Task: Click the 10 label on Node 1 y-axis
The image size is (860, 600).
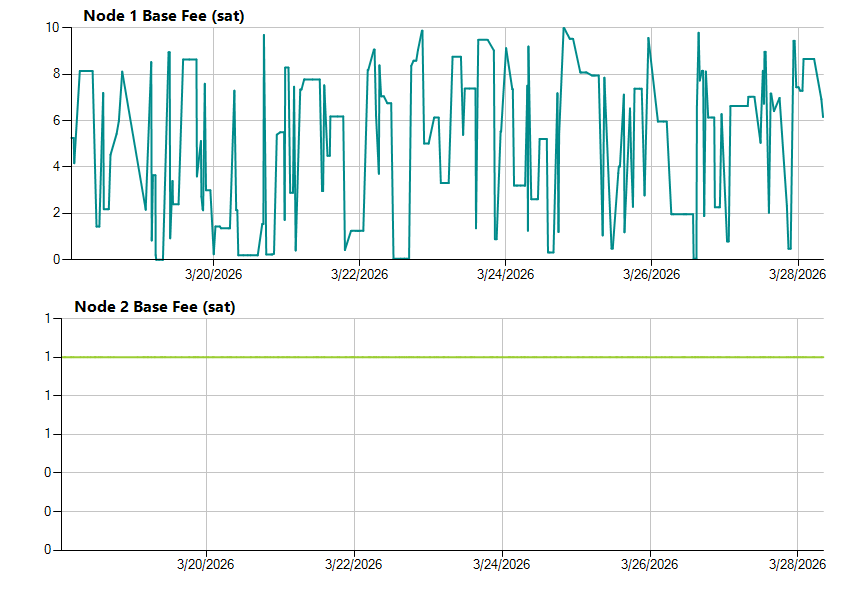Action: pyautogui.click(x=50, y=27)
